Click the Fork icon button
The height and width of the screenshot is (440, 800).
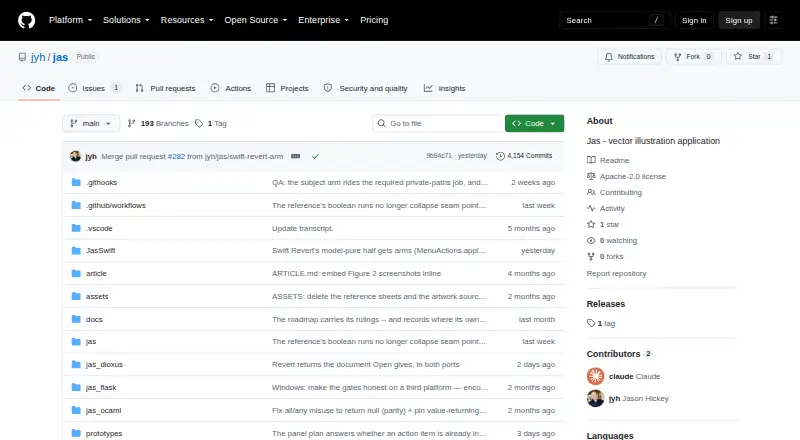pos(678,57)
